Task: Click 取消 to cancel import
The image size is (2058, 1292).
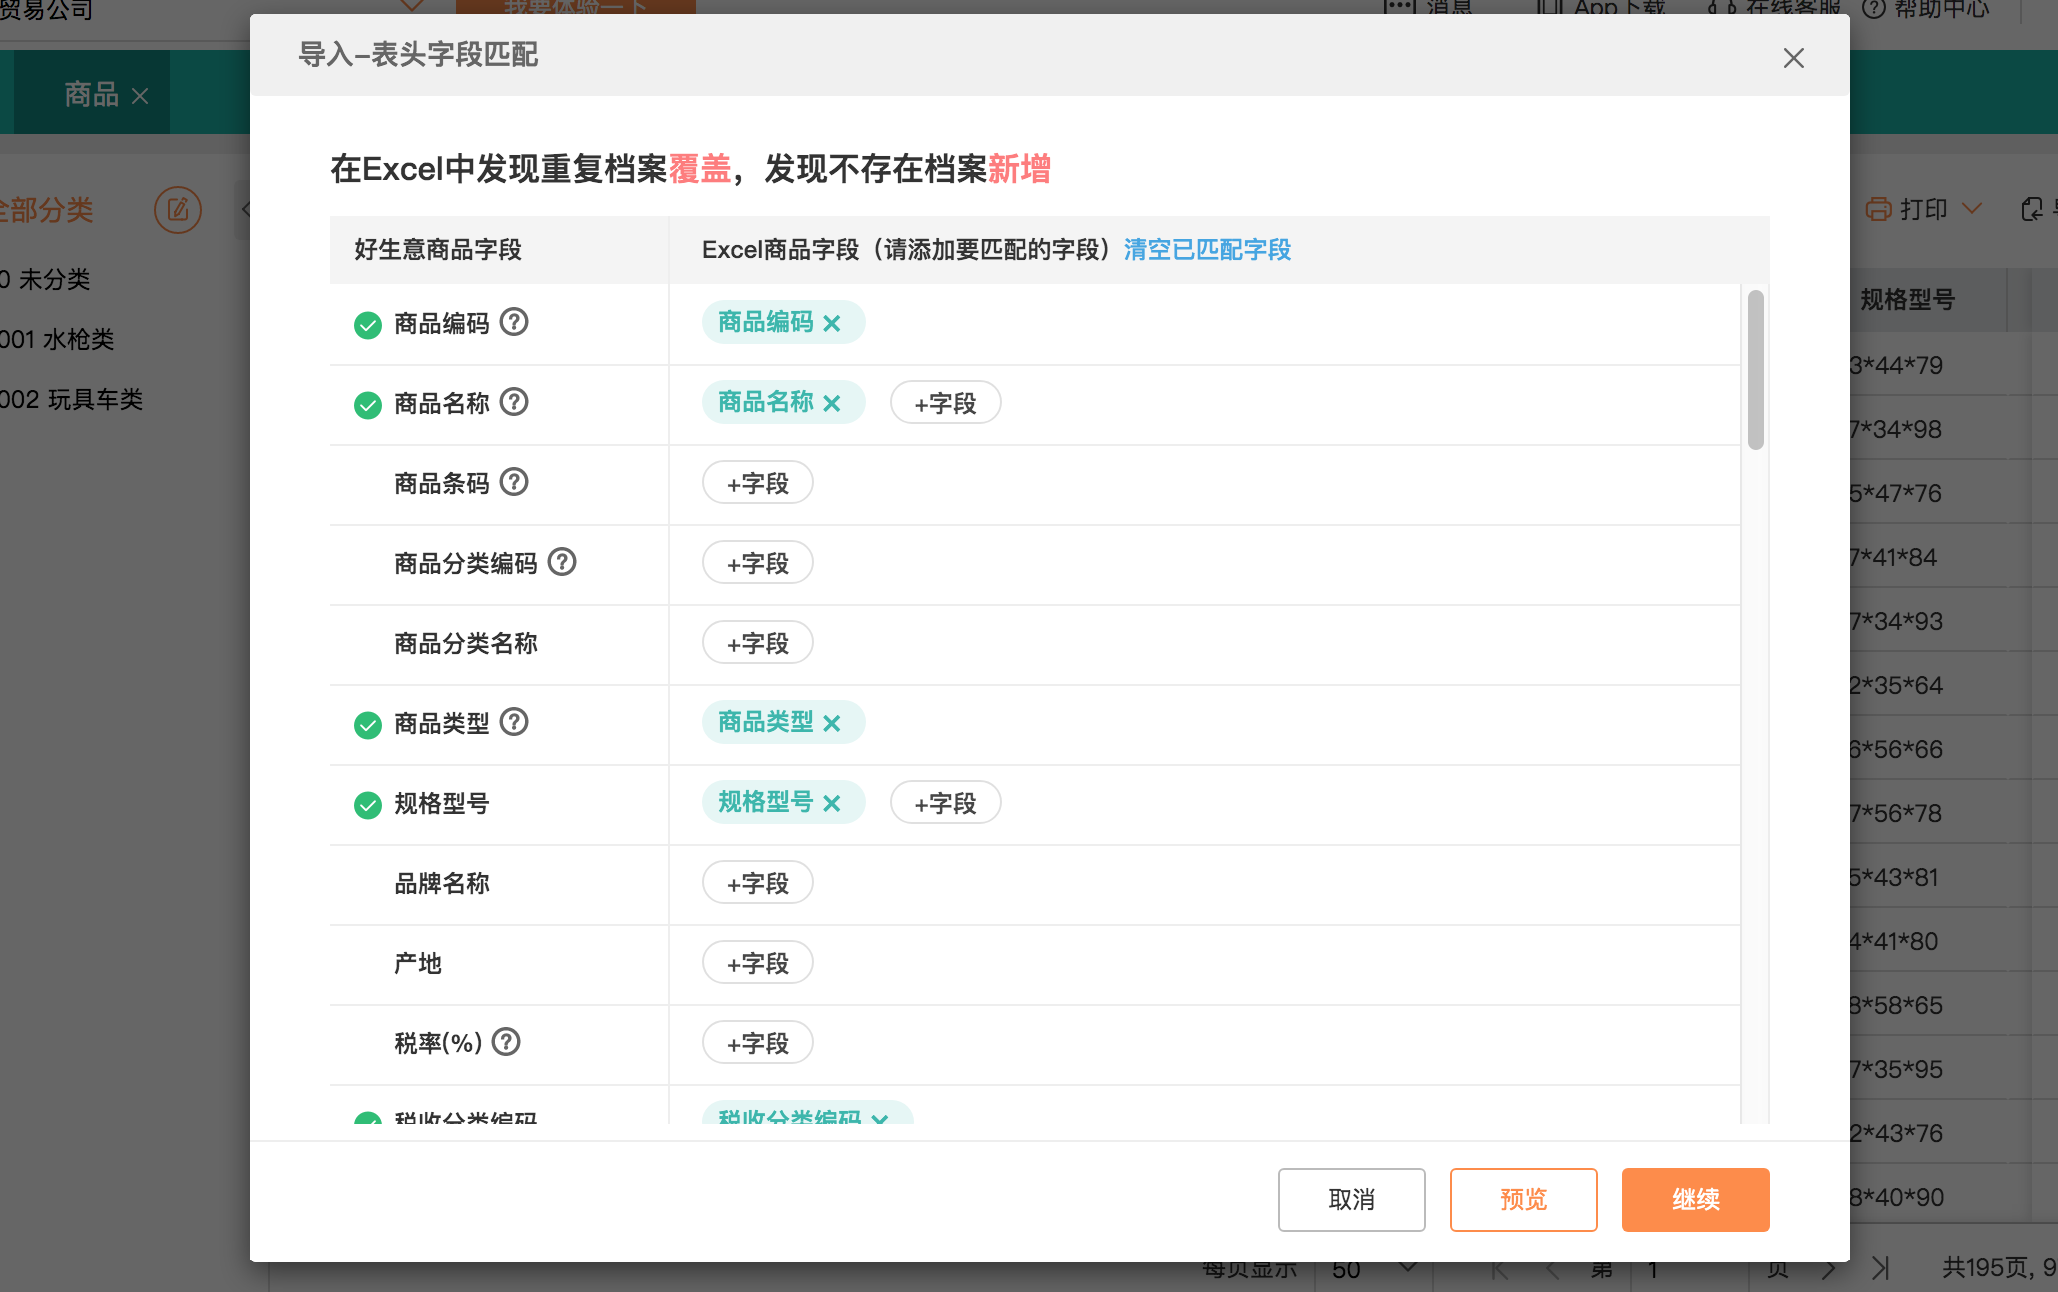Action: coord(1350,1200)
